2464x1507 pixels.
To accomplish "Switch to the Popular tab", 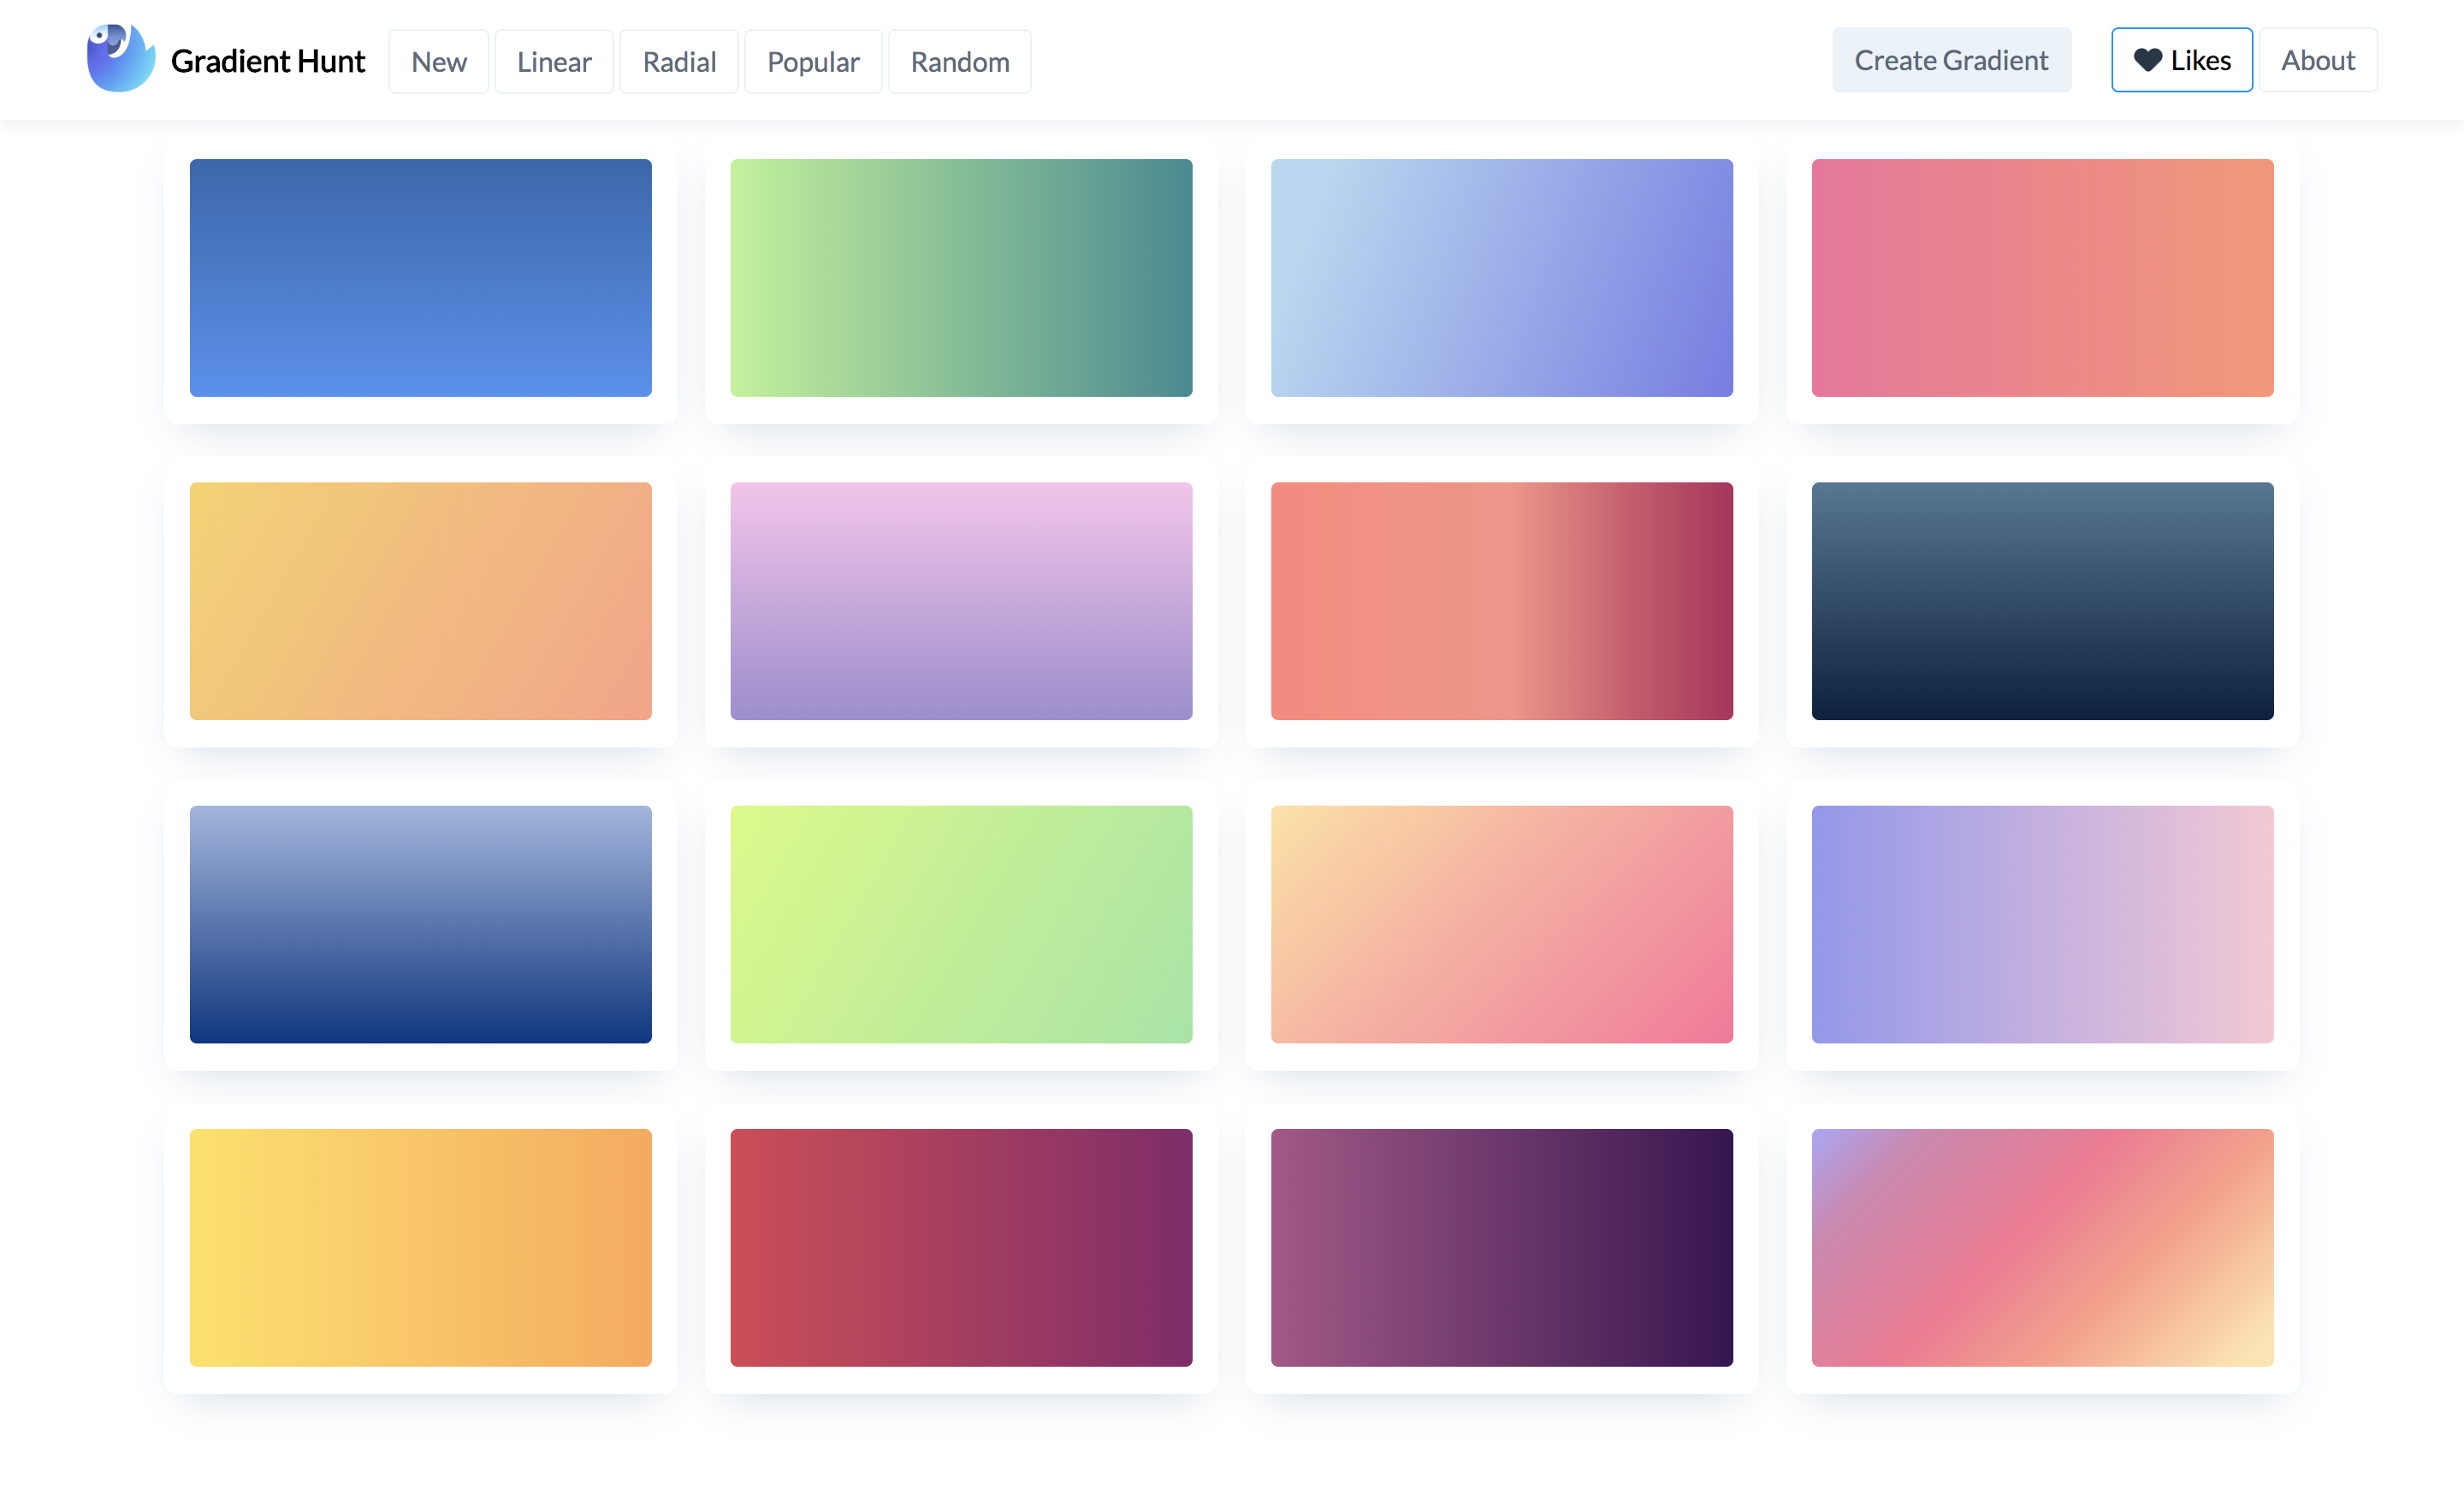I will 813,60.
